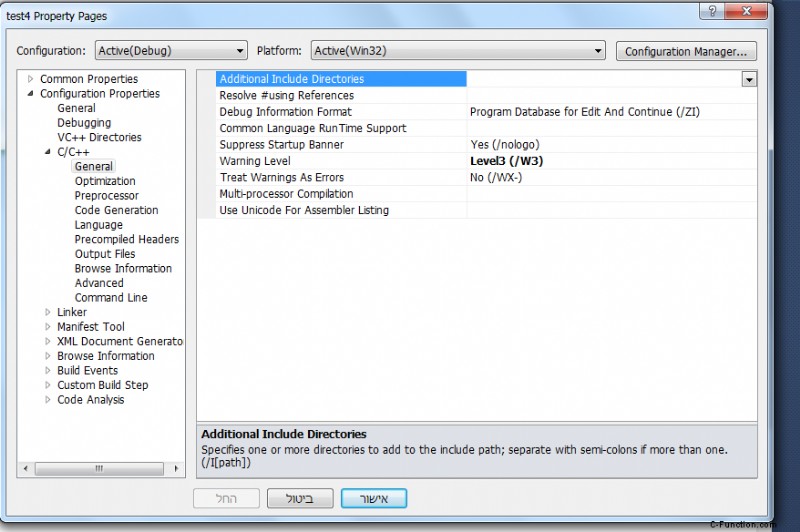The height and width of the screenshot is (532, 800).
Task: Select the Preprocessor tree item
Action: 106,196
